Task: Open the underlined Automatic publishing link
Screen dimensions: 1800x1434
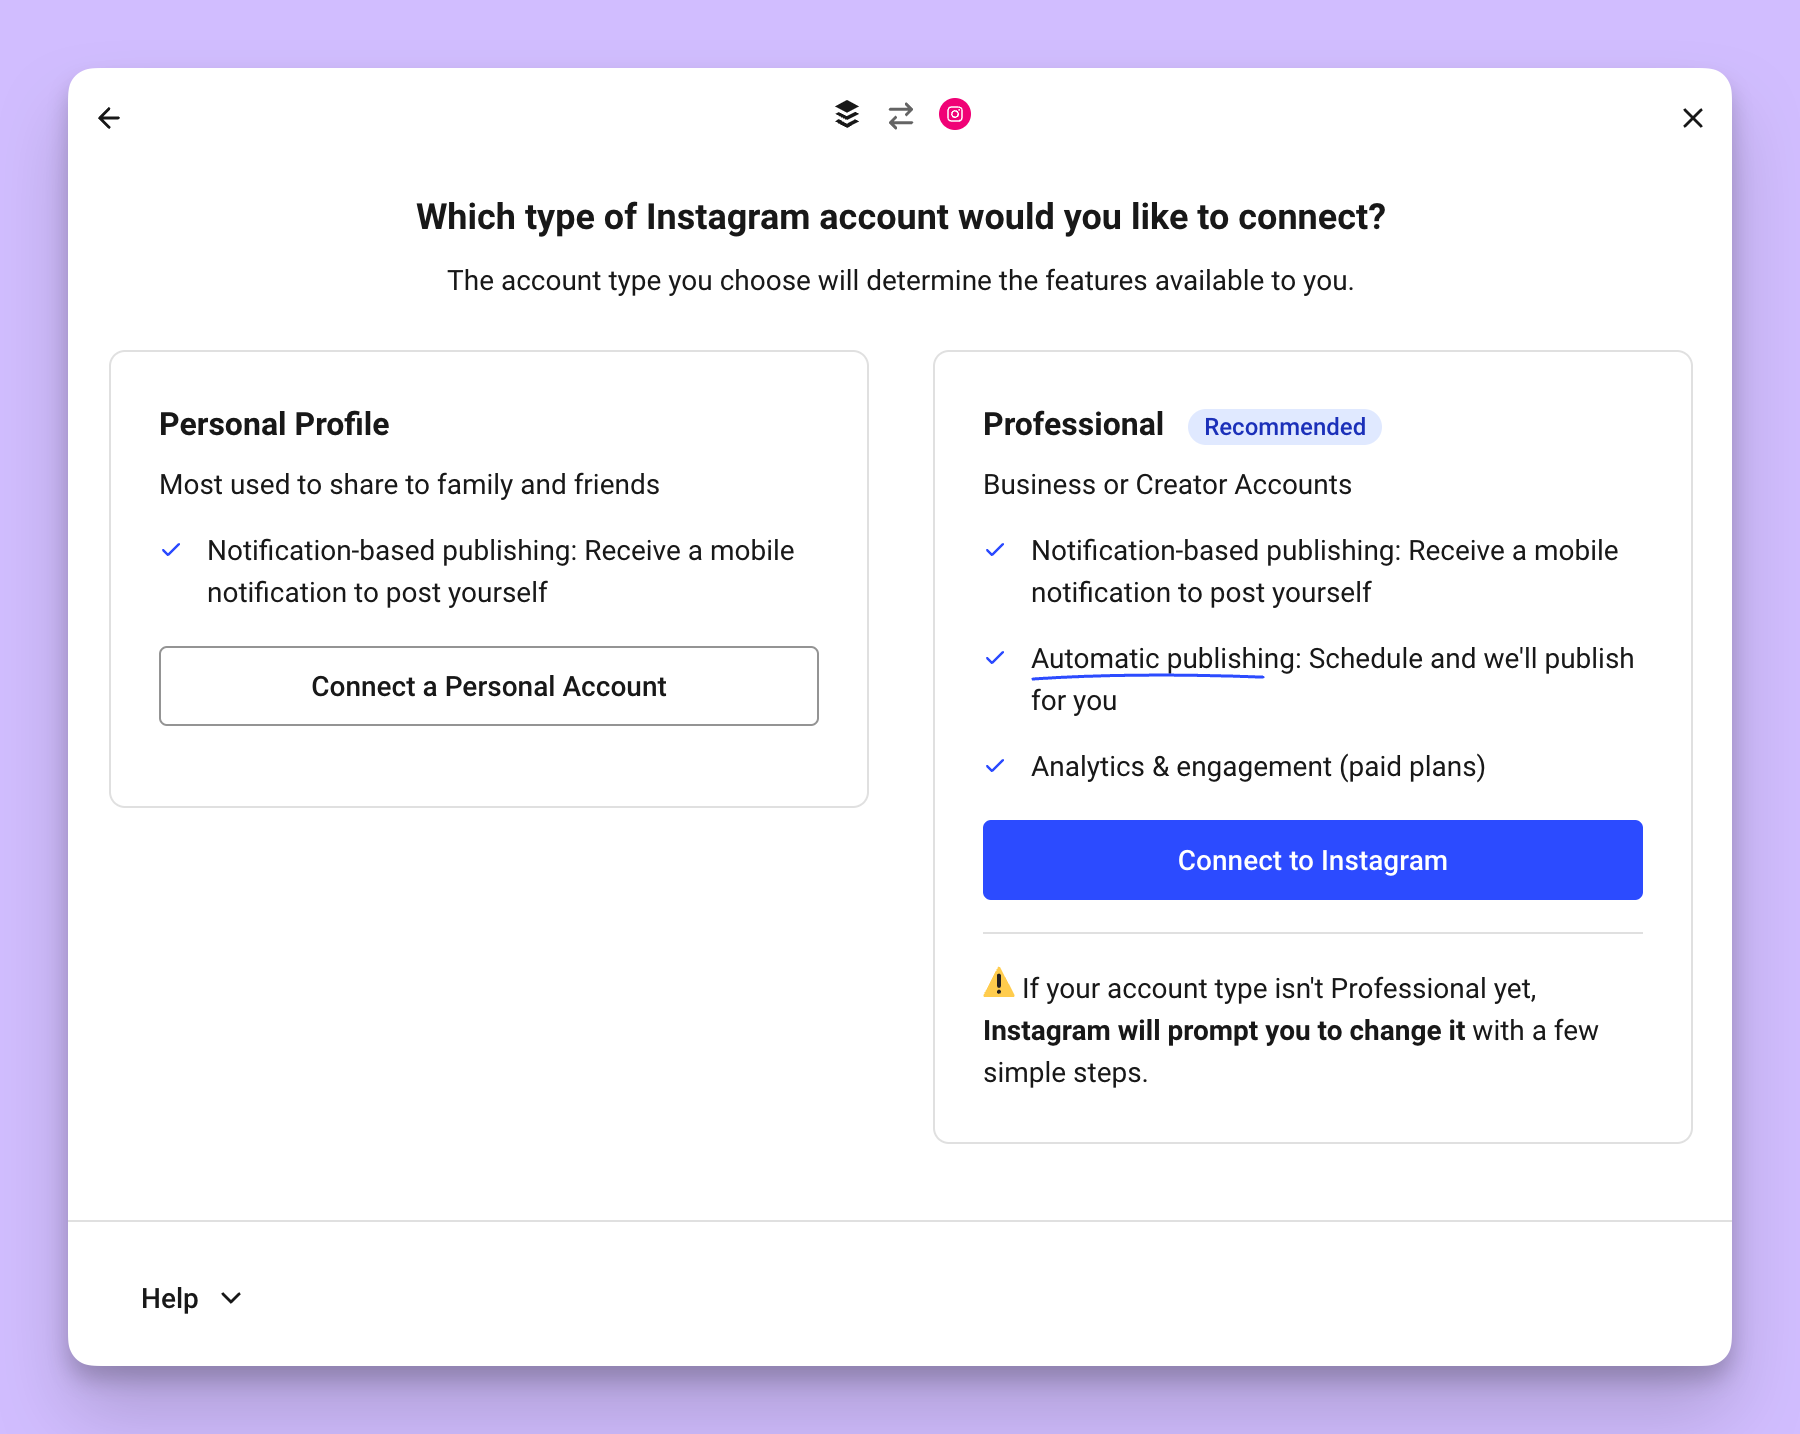Action: [1164, 659]
